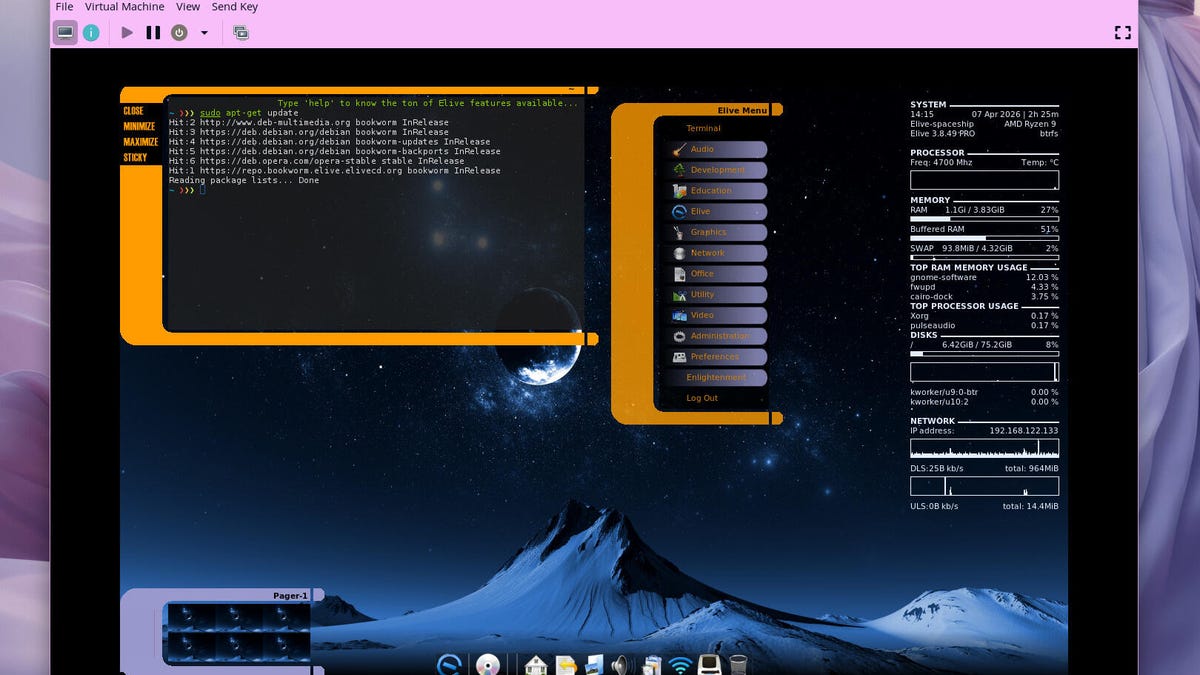Viewport: 1200px width, 675px height.
Task: Expand the Graphics category in Elive Menu
Action: click(x=713, y=231)
